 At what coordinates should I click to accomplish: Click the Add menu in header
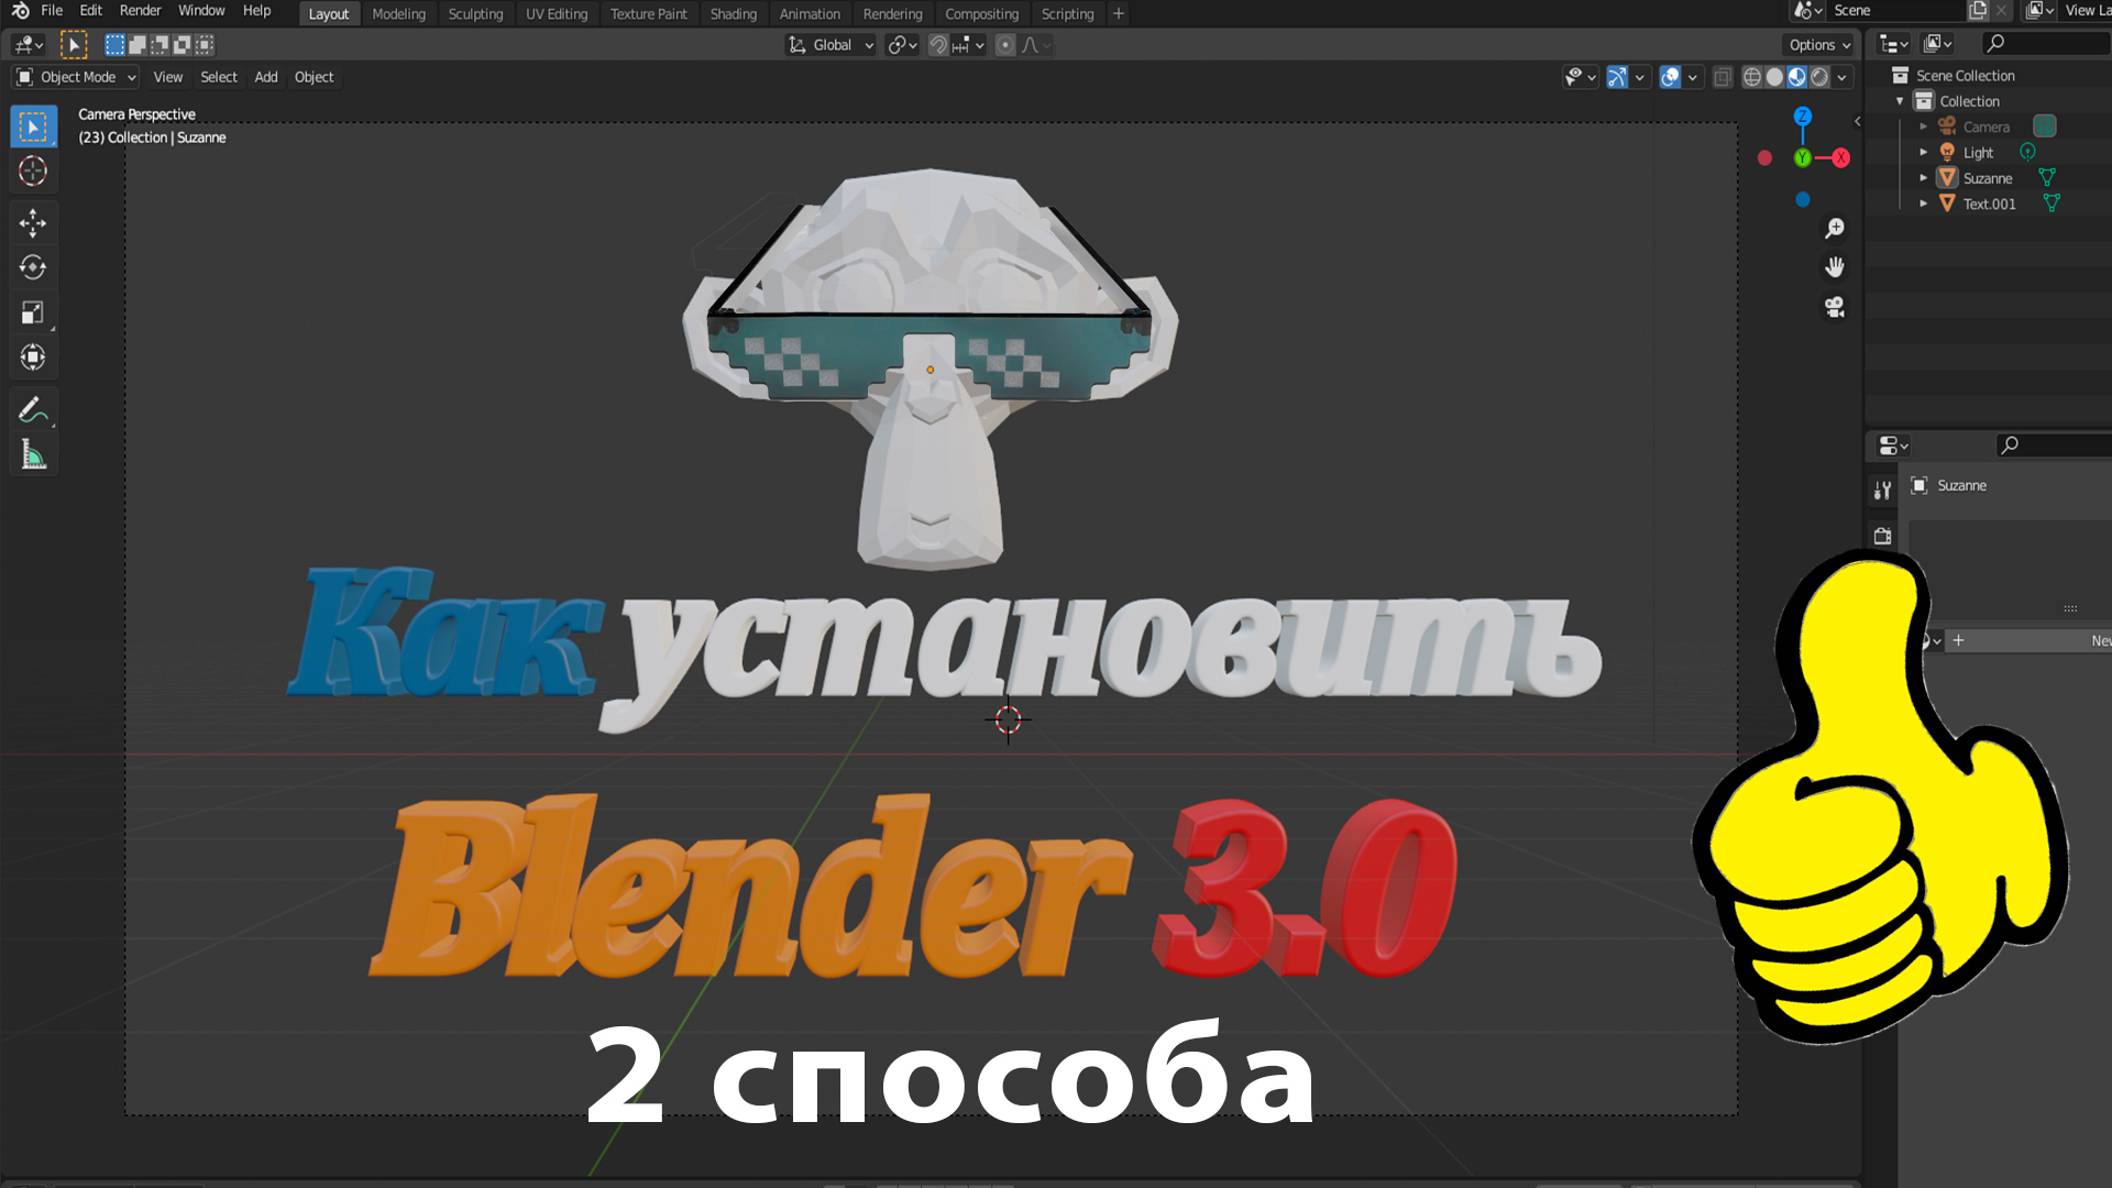coord(265,77)
